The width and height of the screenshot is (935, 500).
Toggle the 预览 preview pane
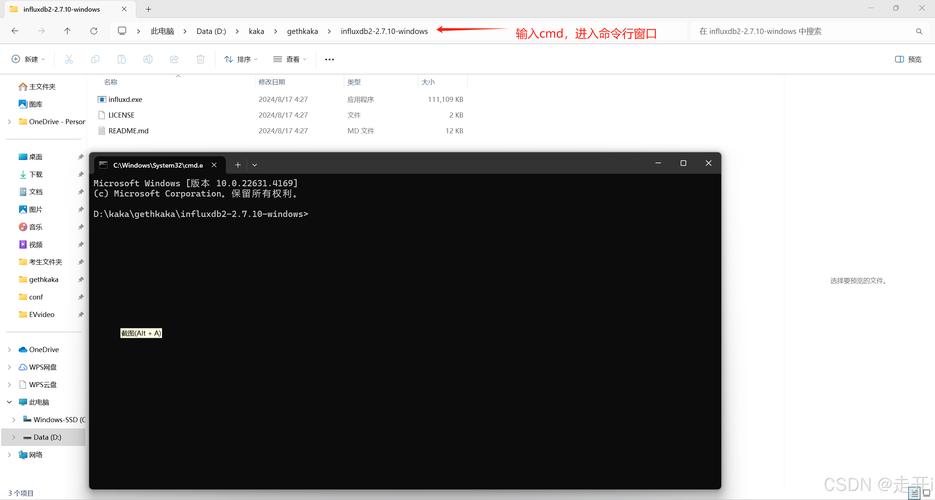point(907,60)
